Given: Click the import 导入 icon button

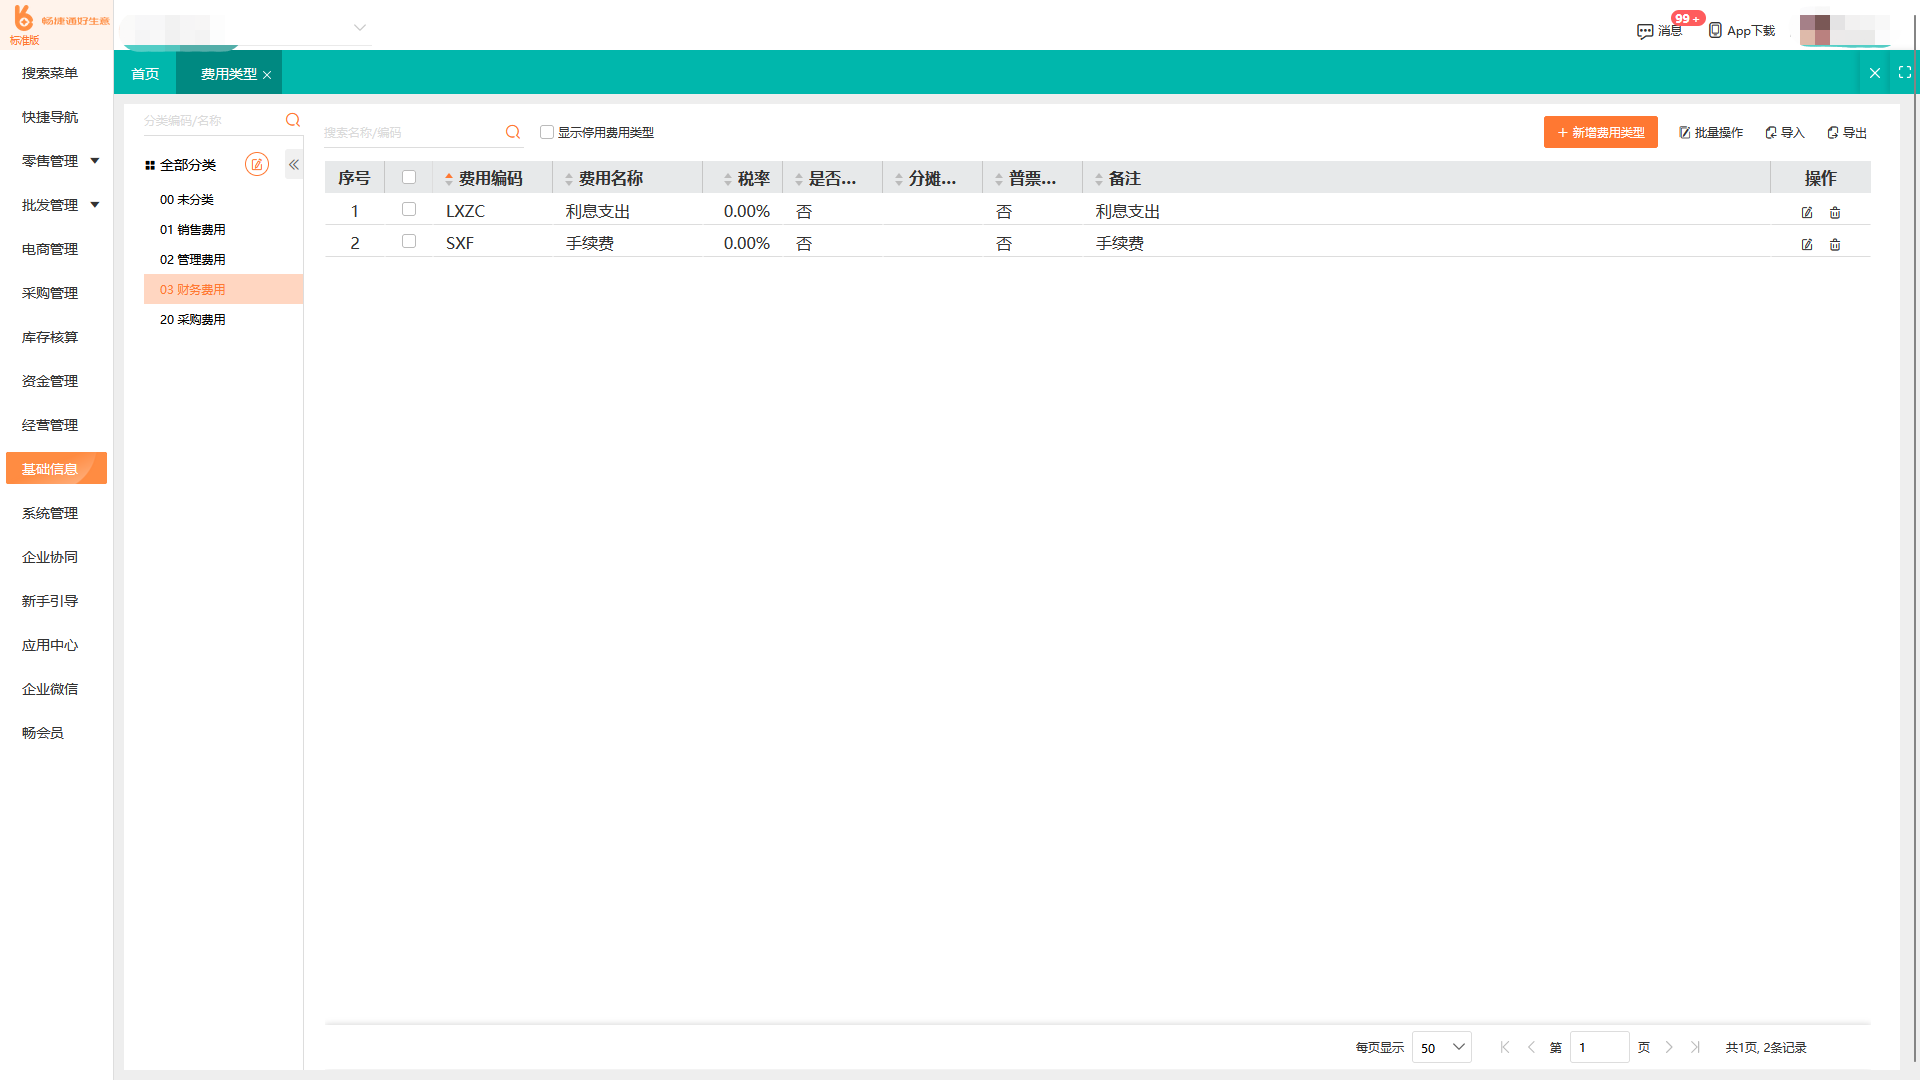Looking at the screenshot, I should click(x=1787, y=131).
